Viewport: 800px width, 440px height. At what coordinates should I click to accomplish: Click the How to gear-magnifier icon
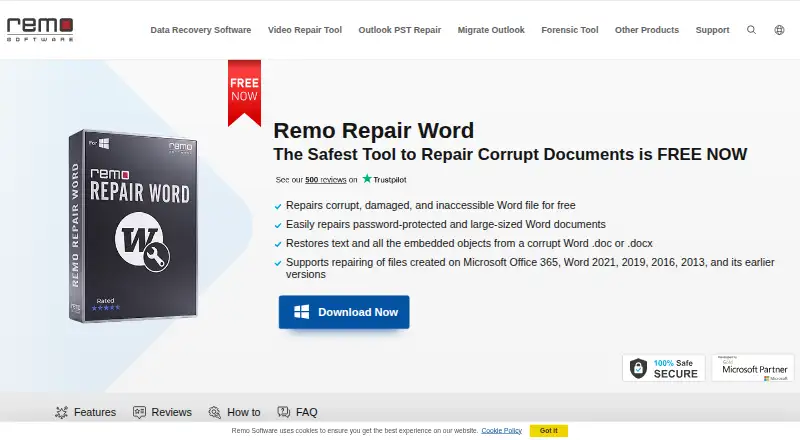(215, 412)
